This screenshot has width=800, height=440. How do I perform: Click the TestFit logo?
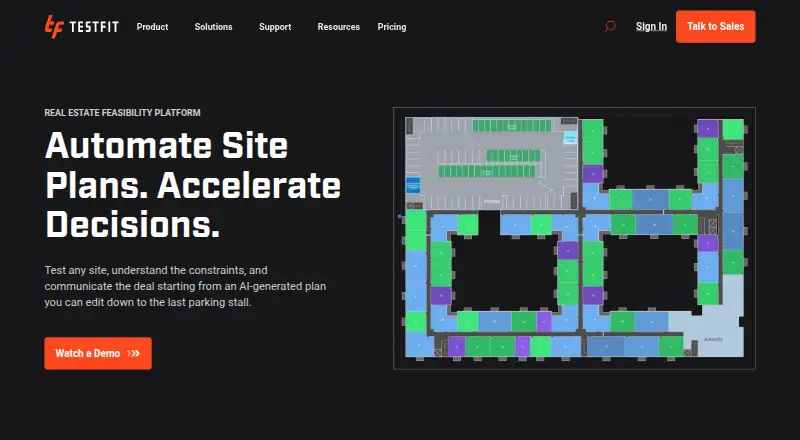(82, 27)
